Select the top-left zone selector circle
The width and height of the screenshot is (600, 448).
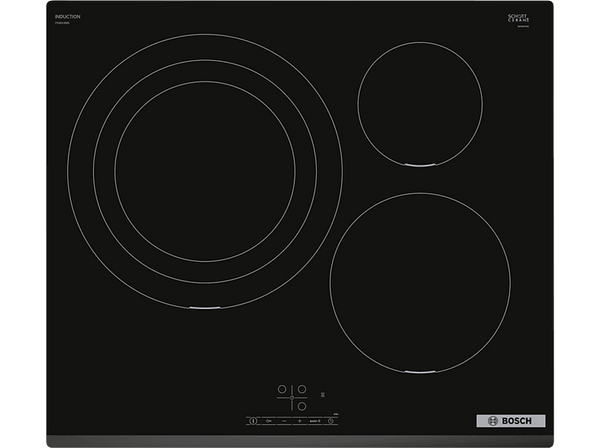[281, 389]
